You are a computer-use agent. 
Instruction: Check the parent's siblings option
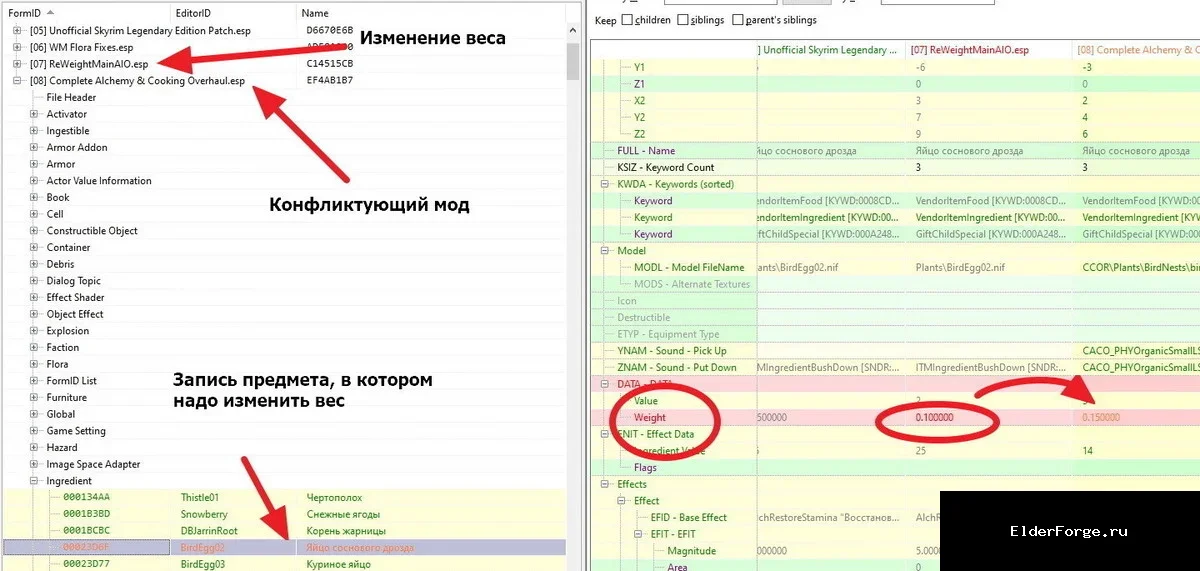(738, 20)
